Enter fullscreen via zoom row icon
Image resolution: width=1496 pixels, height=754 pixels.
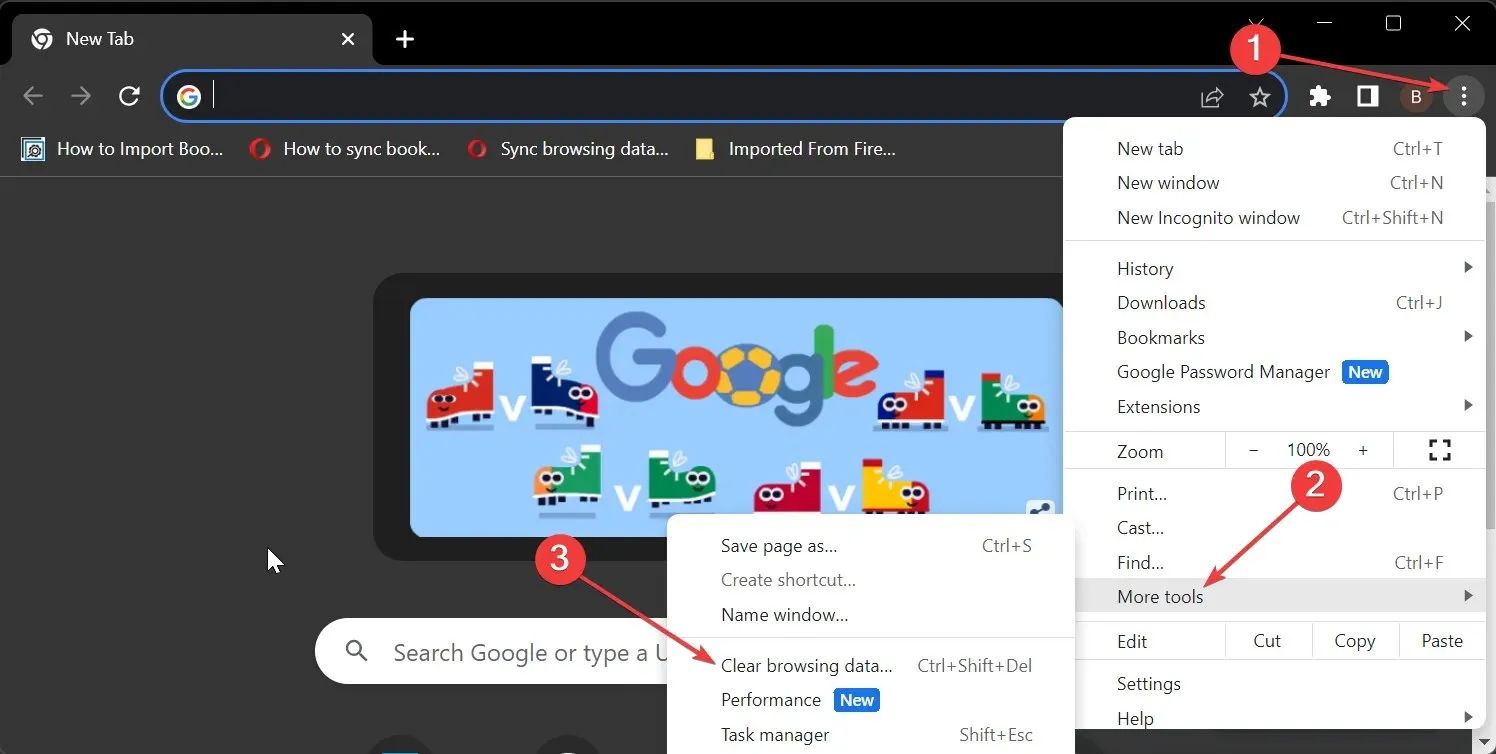coord(1440,451)
